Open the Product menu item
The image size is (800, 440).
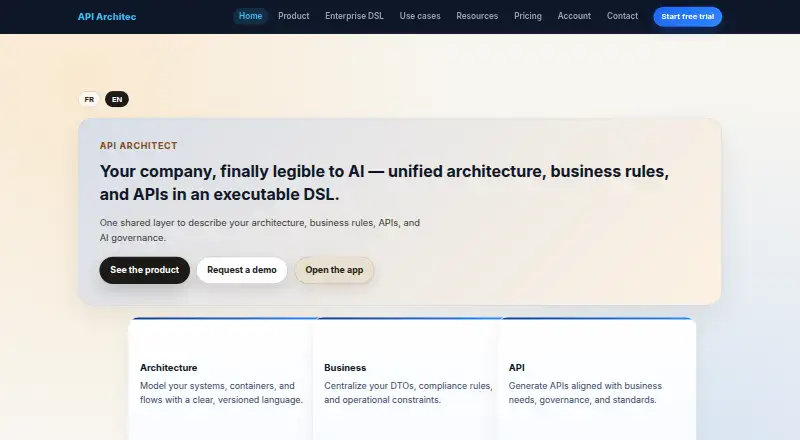(x=293, y=16)
